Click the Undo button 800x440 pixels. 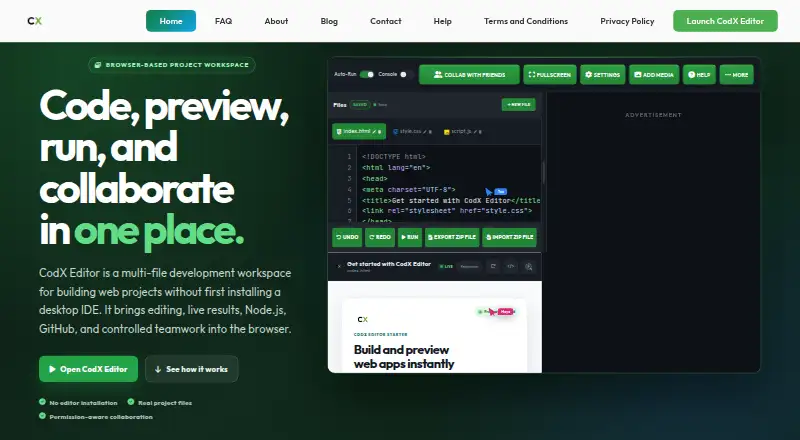(x=347, y=237)
